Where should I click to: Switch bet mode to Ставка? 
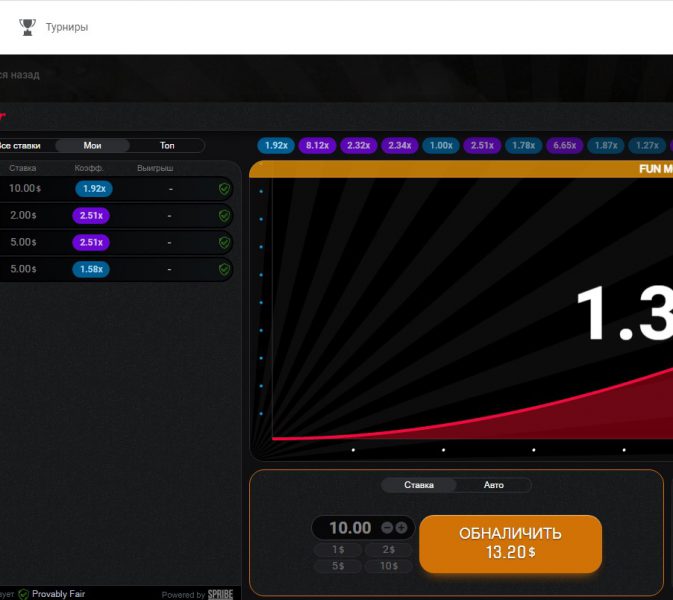[x=419, y=485]
